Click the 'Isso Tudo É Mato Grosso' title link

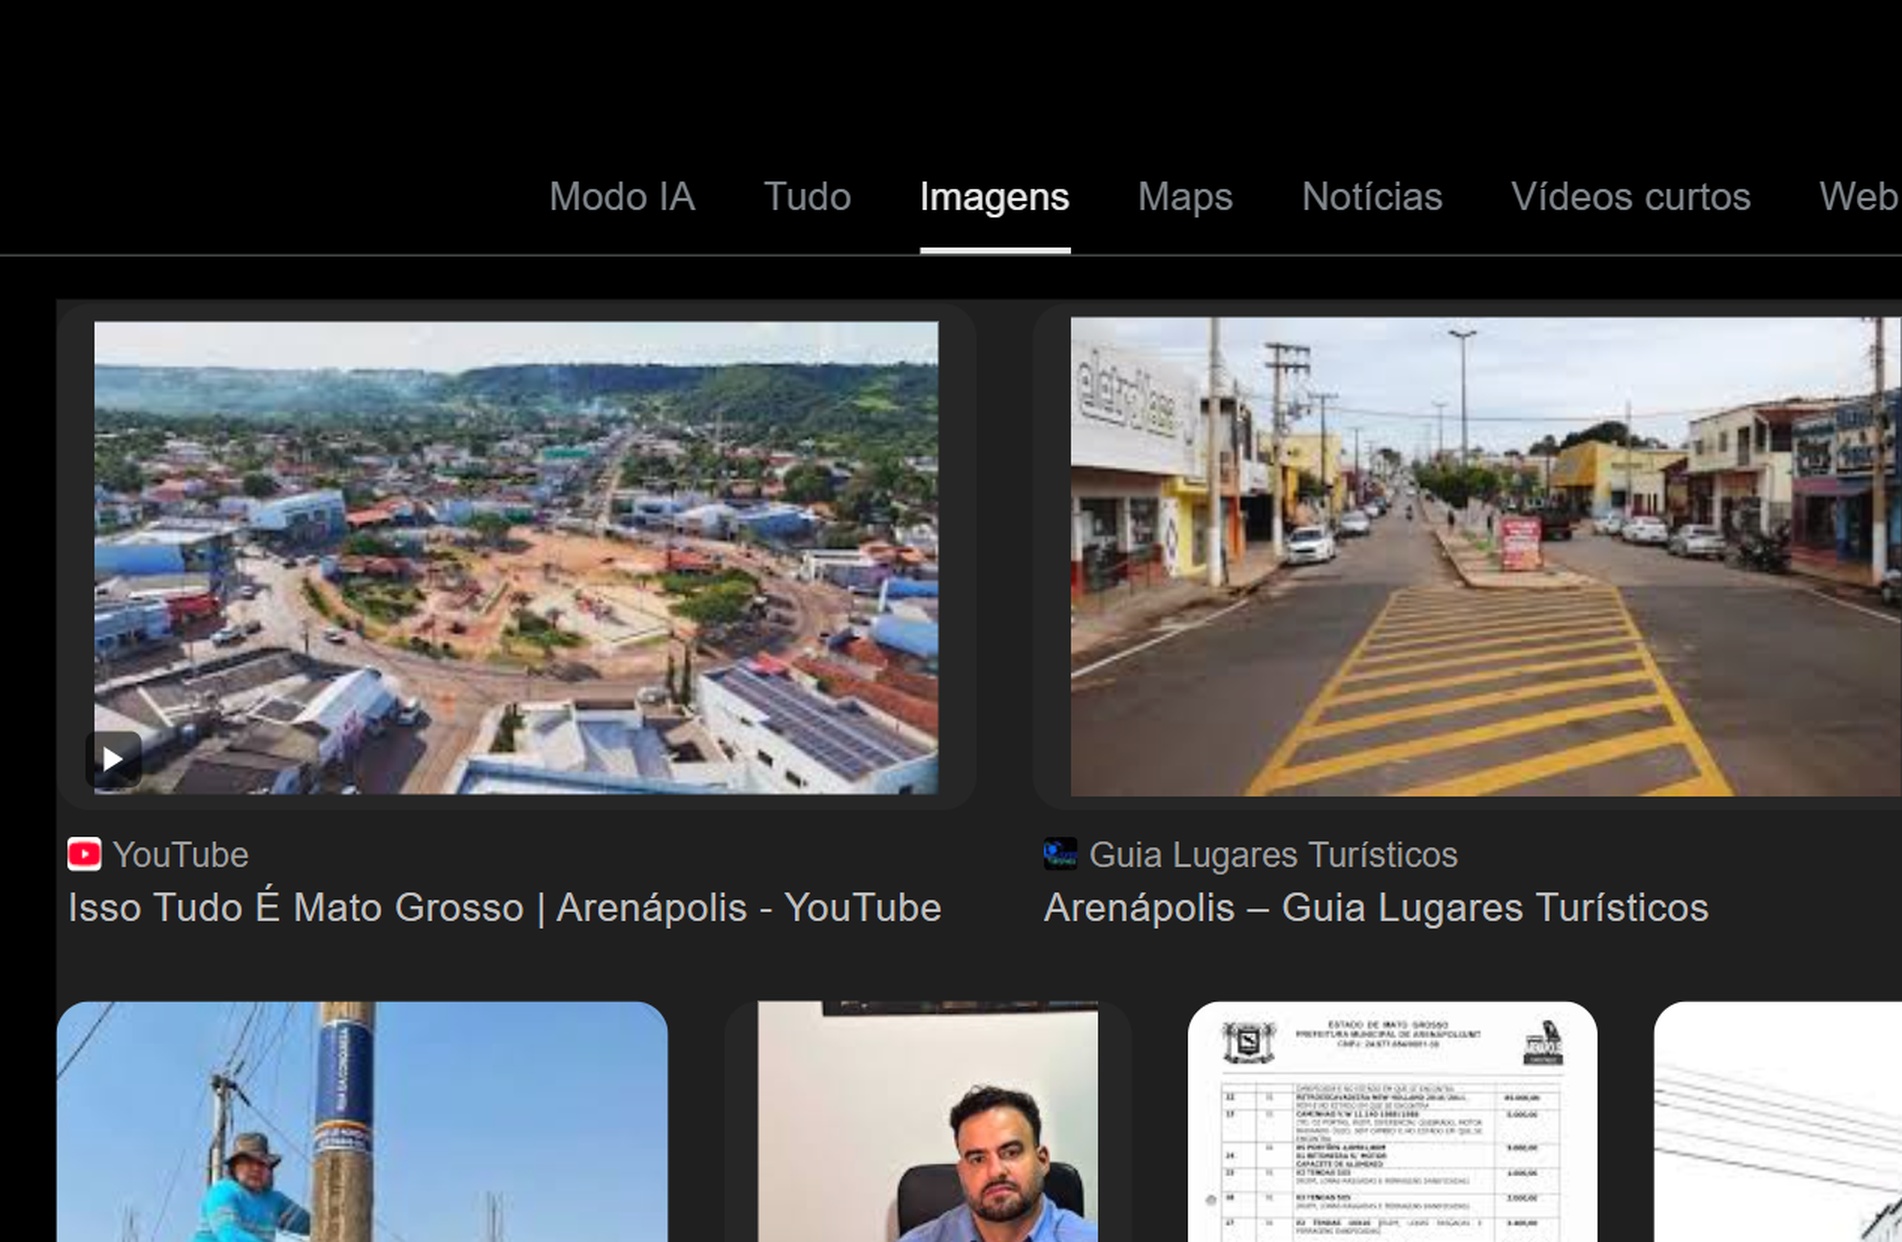click(504, 908)
